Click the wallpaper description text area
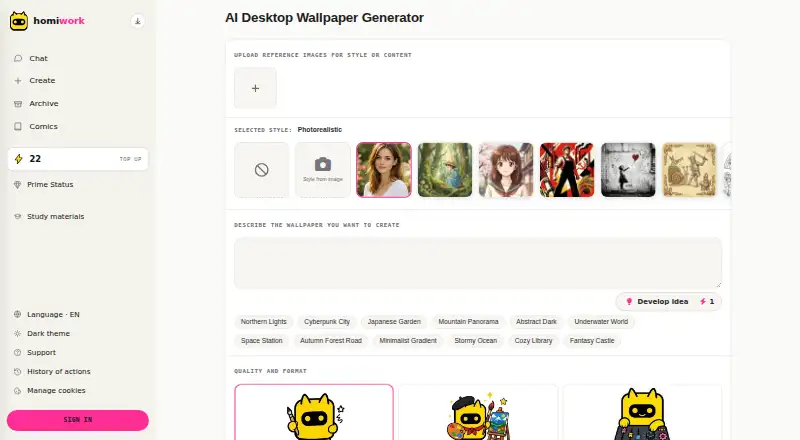800x440 pixels. (x=478, y=263)
